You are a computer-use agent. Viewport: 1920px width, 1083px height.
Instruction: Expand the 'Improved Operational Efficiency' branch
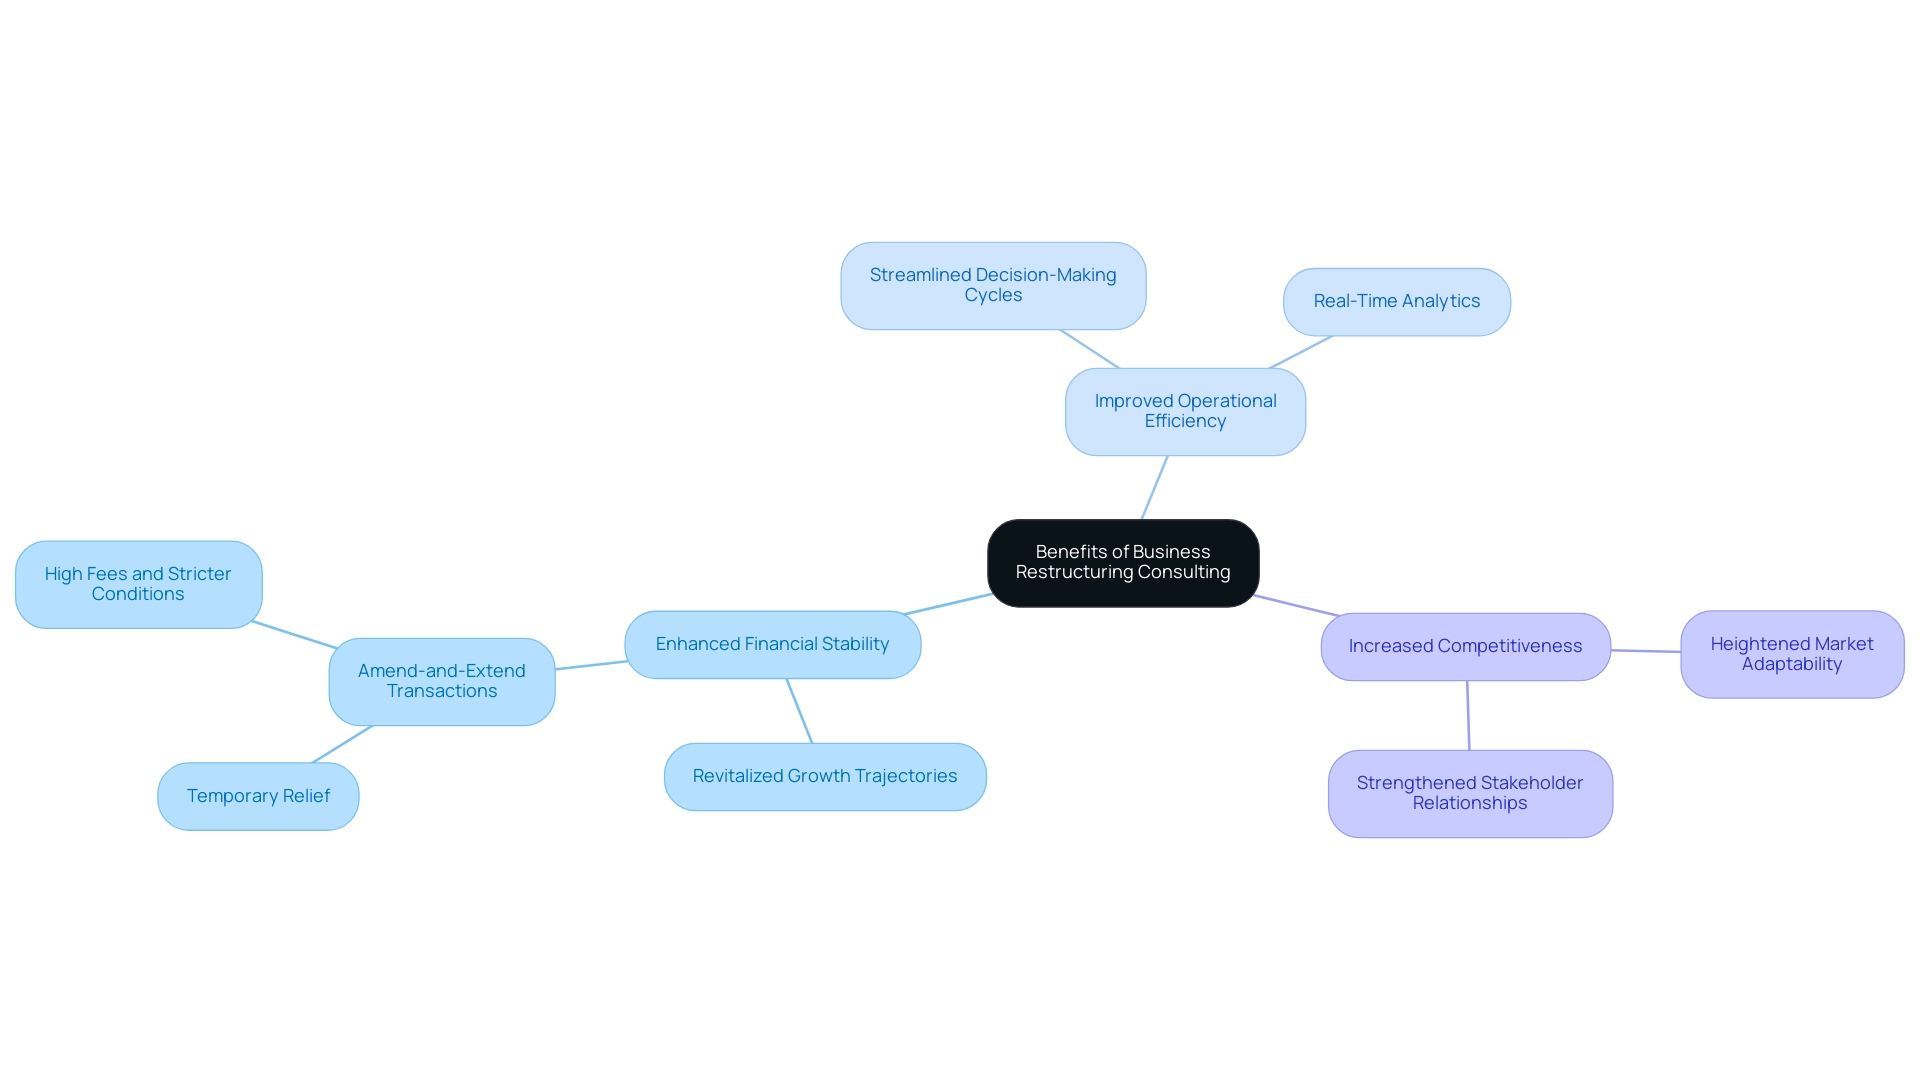(x=1185, y=412)
